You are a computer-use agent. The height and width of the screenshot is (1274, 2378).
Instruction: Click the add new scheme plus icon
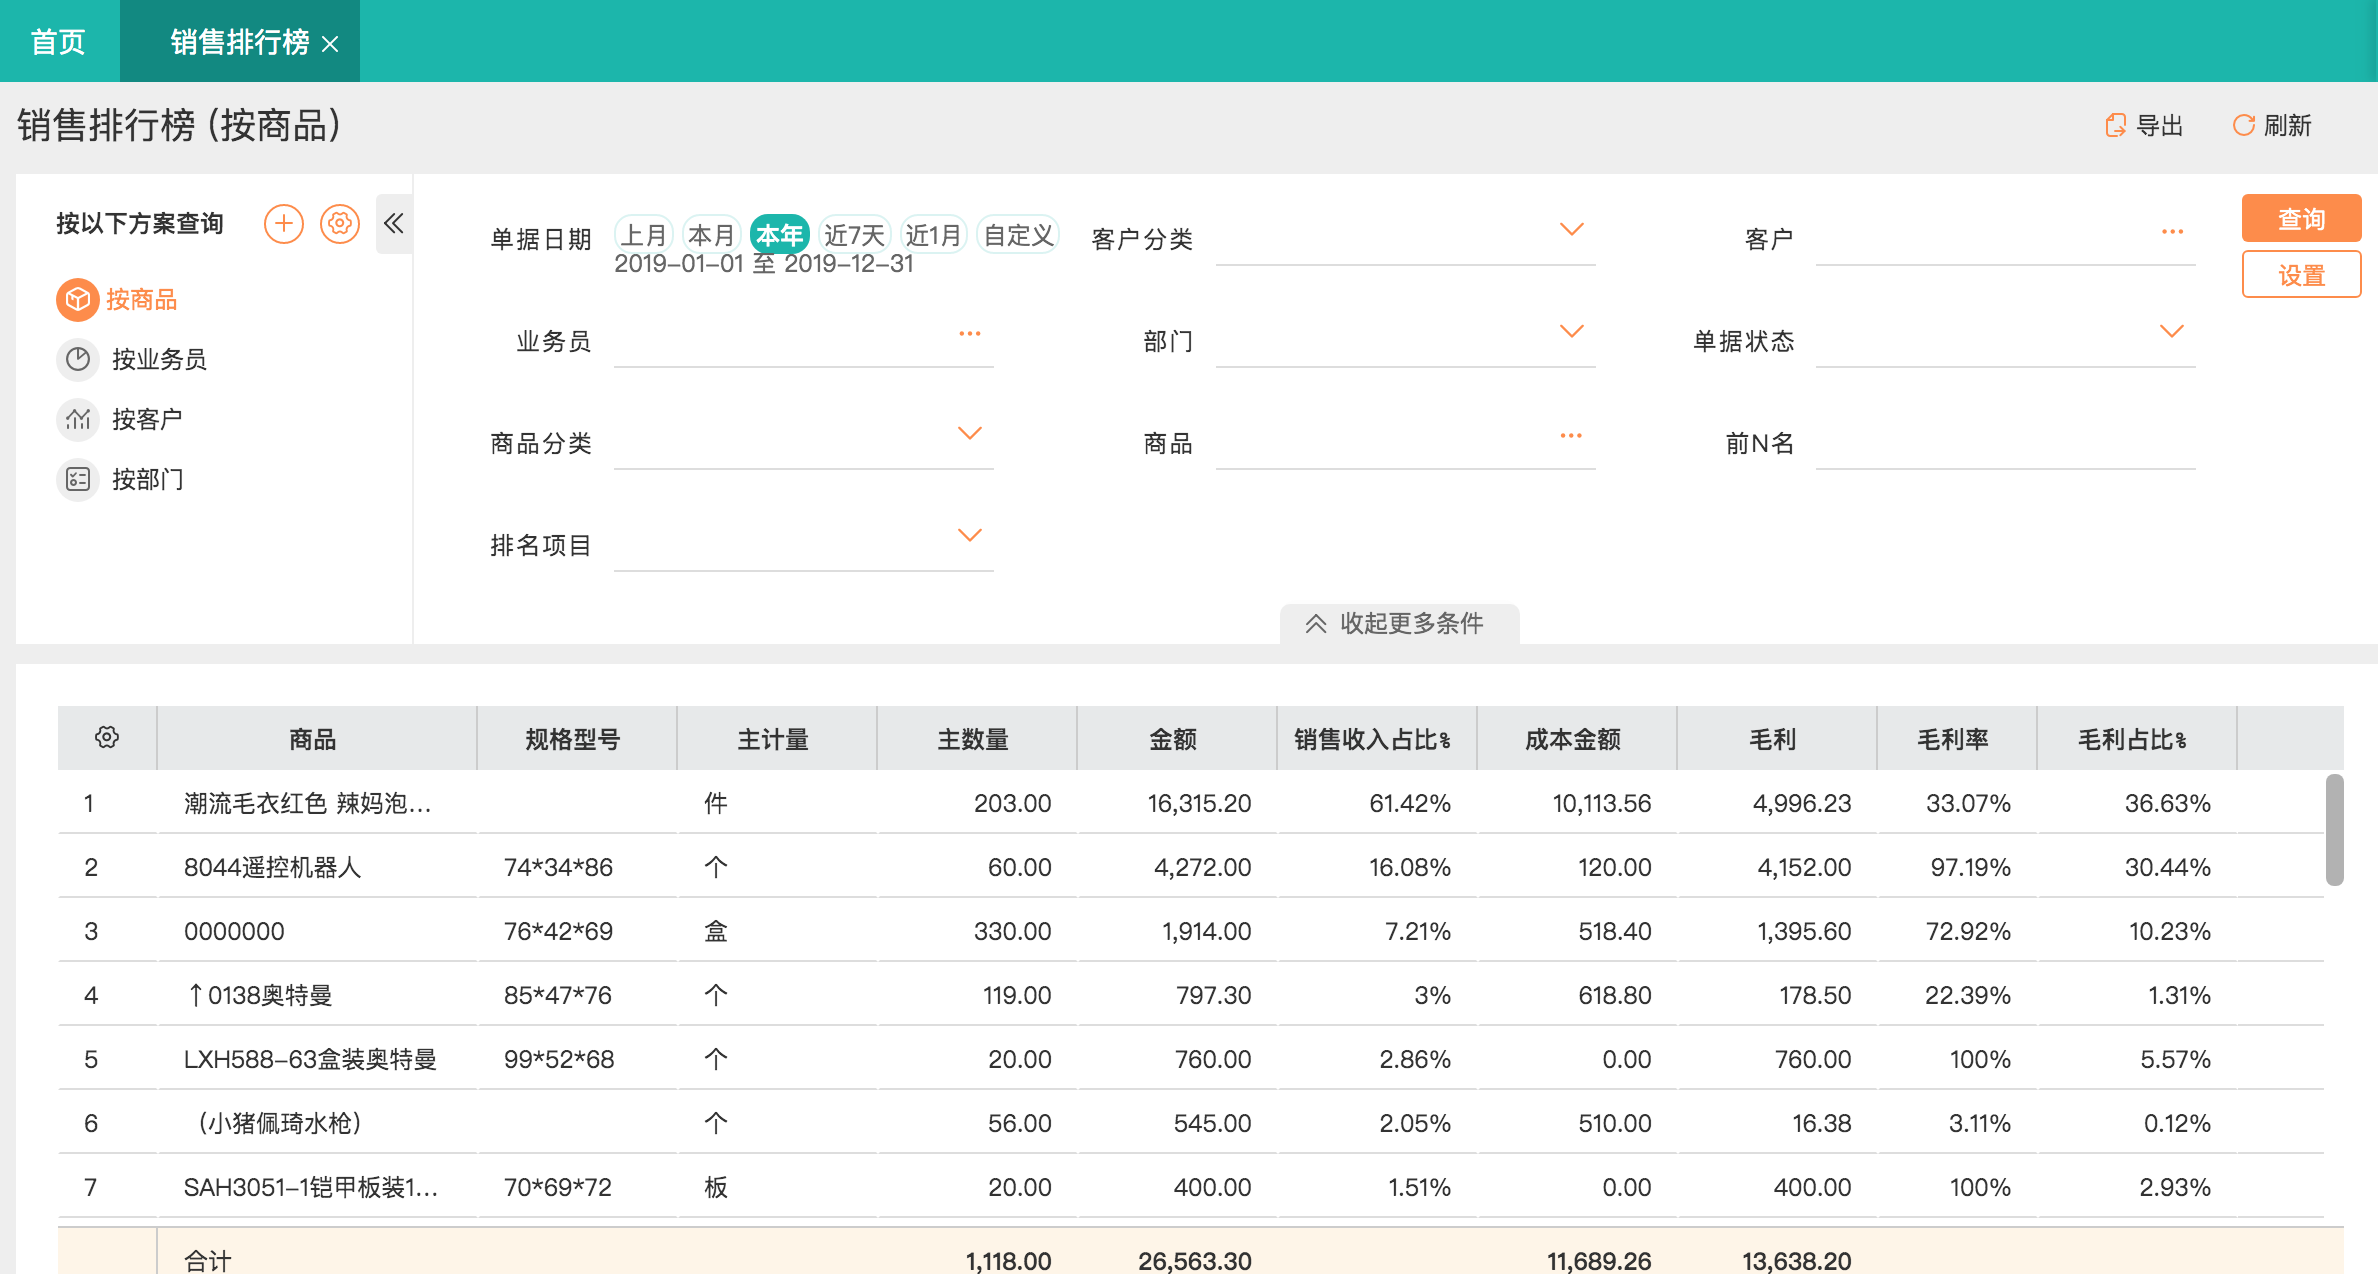285,222
